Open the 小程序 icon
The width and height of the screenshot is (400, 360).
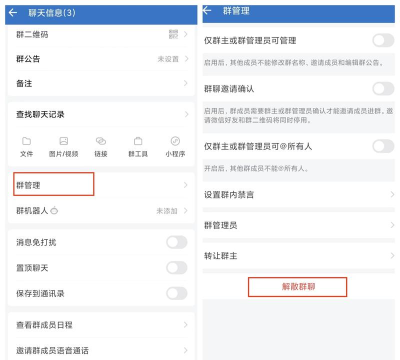point(175,141)
